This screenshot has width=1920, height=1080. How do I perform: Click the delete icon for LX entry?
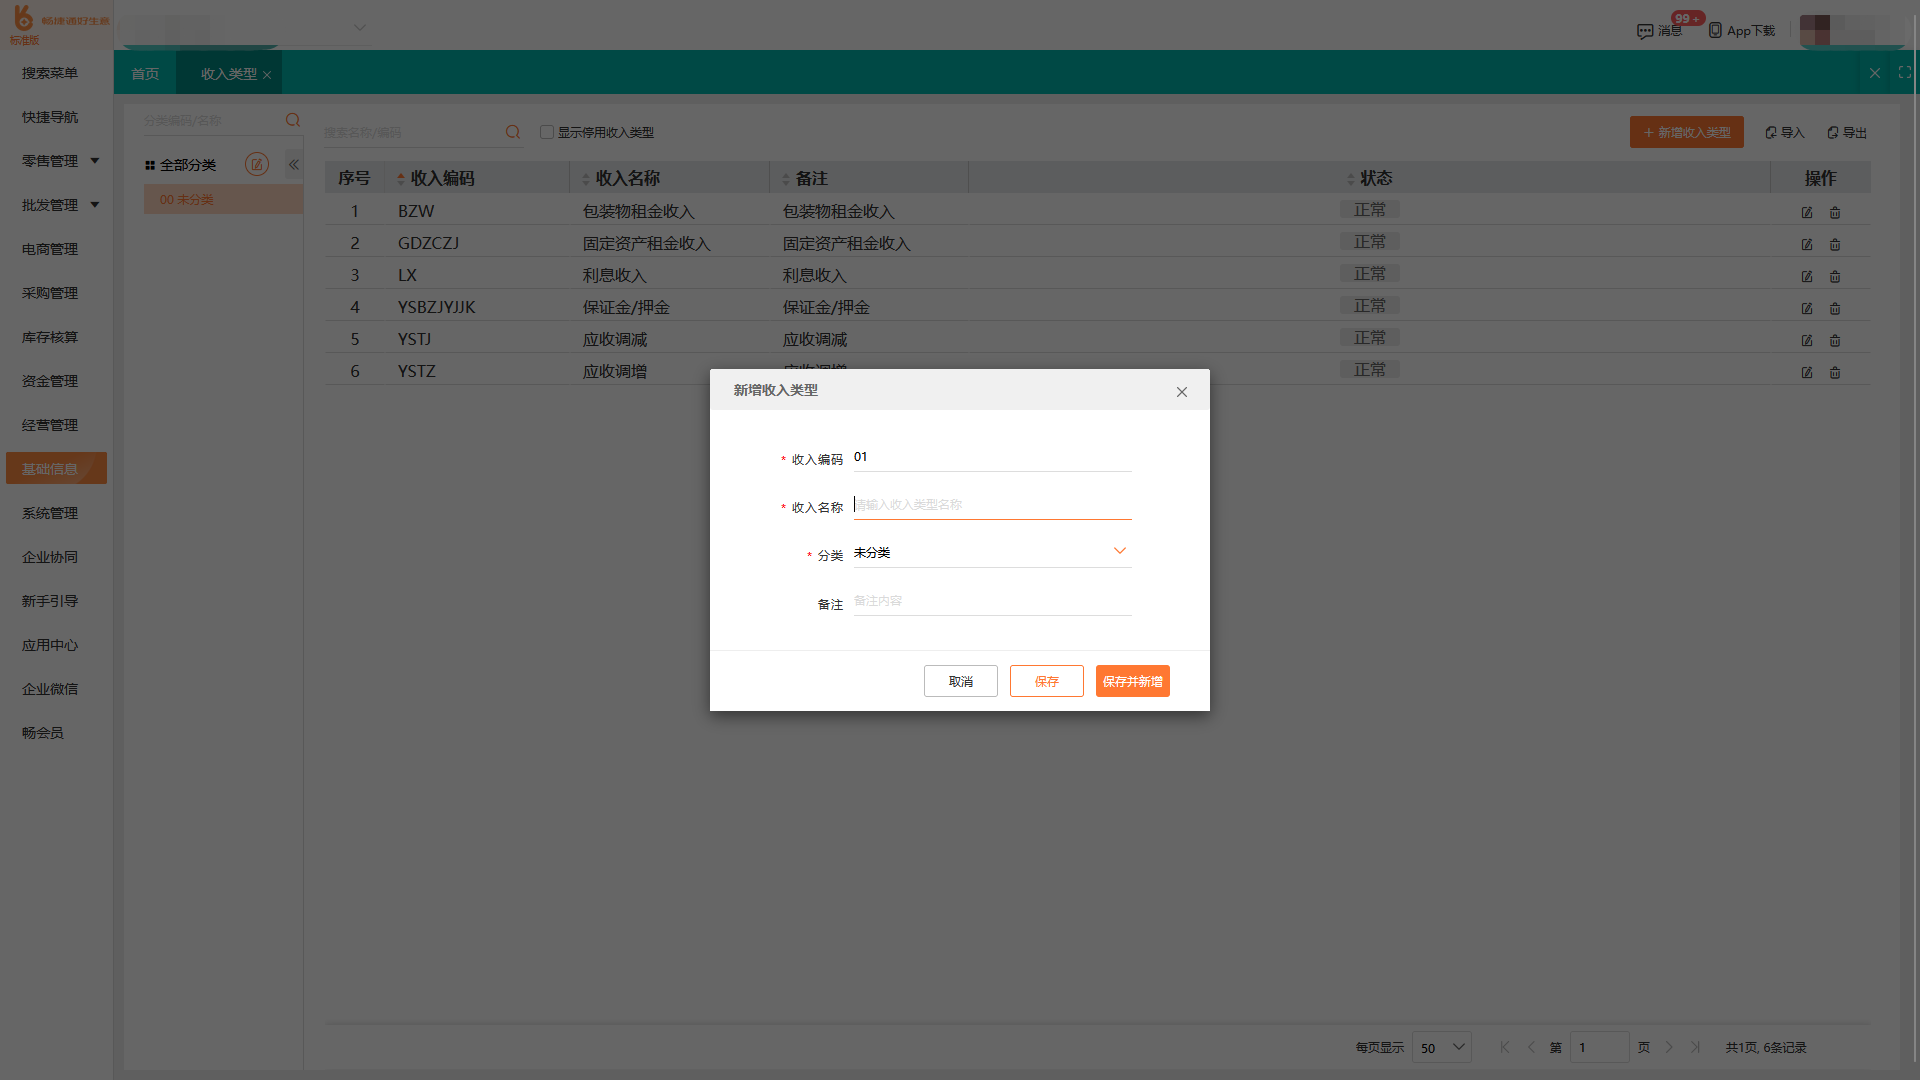point(1834,274)
